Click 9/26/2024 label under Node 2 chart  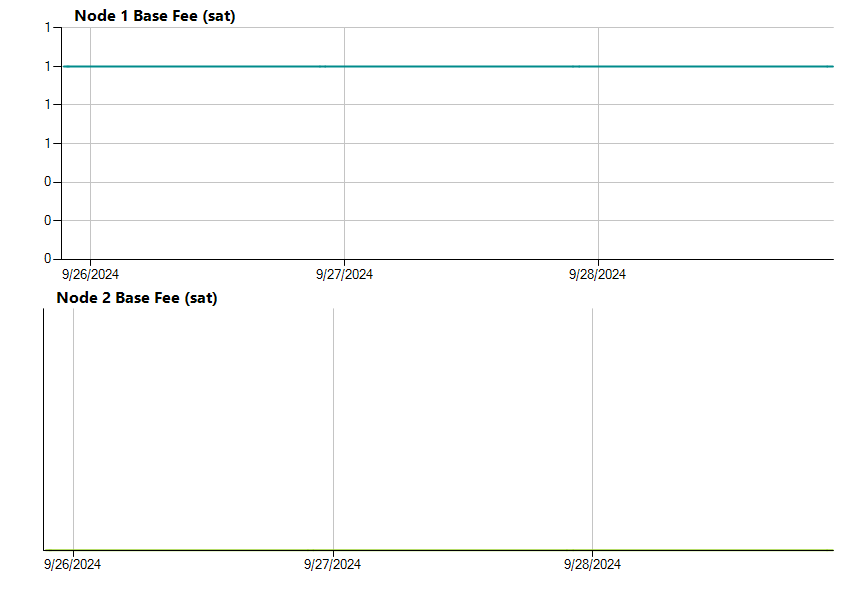[72, 565]
